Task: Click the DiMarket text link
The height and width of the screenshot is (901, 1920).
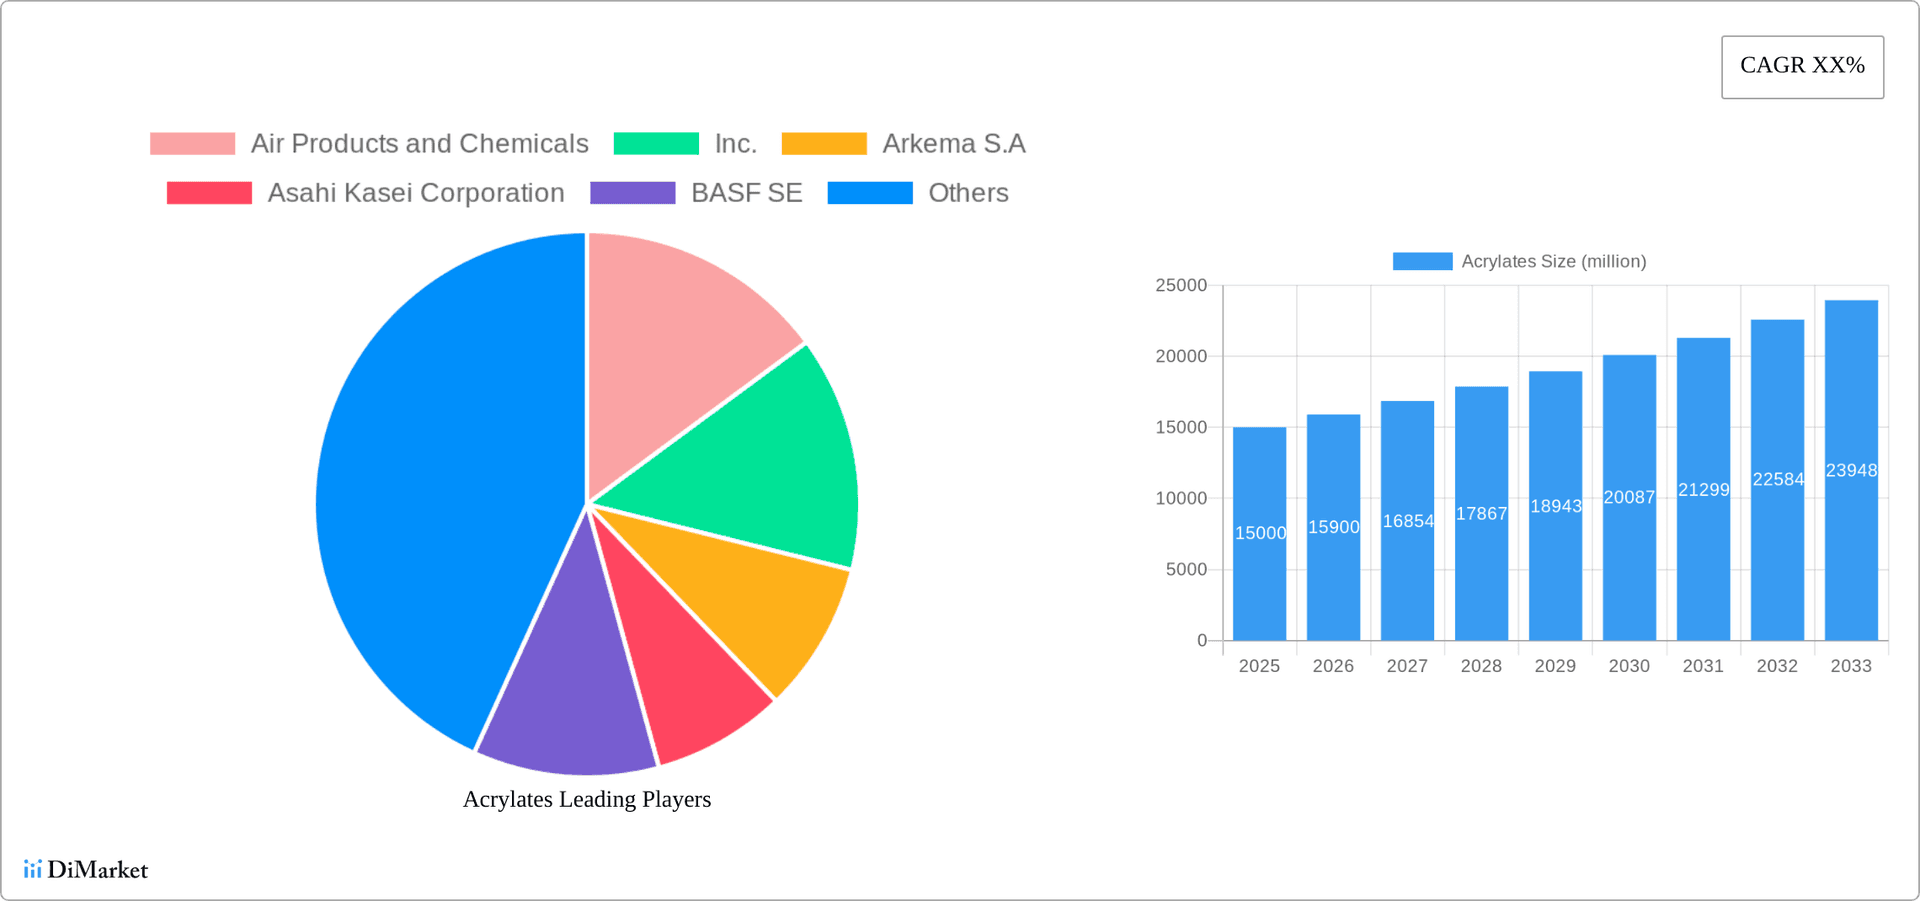Action: tap(99, 869)
